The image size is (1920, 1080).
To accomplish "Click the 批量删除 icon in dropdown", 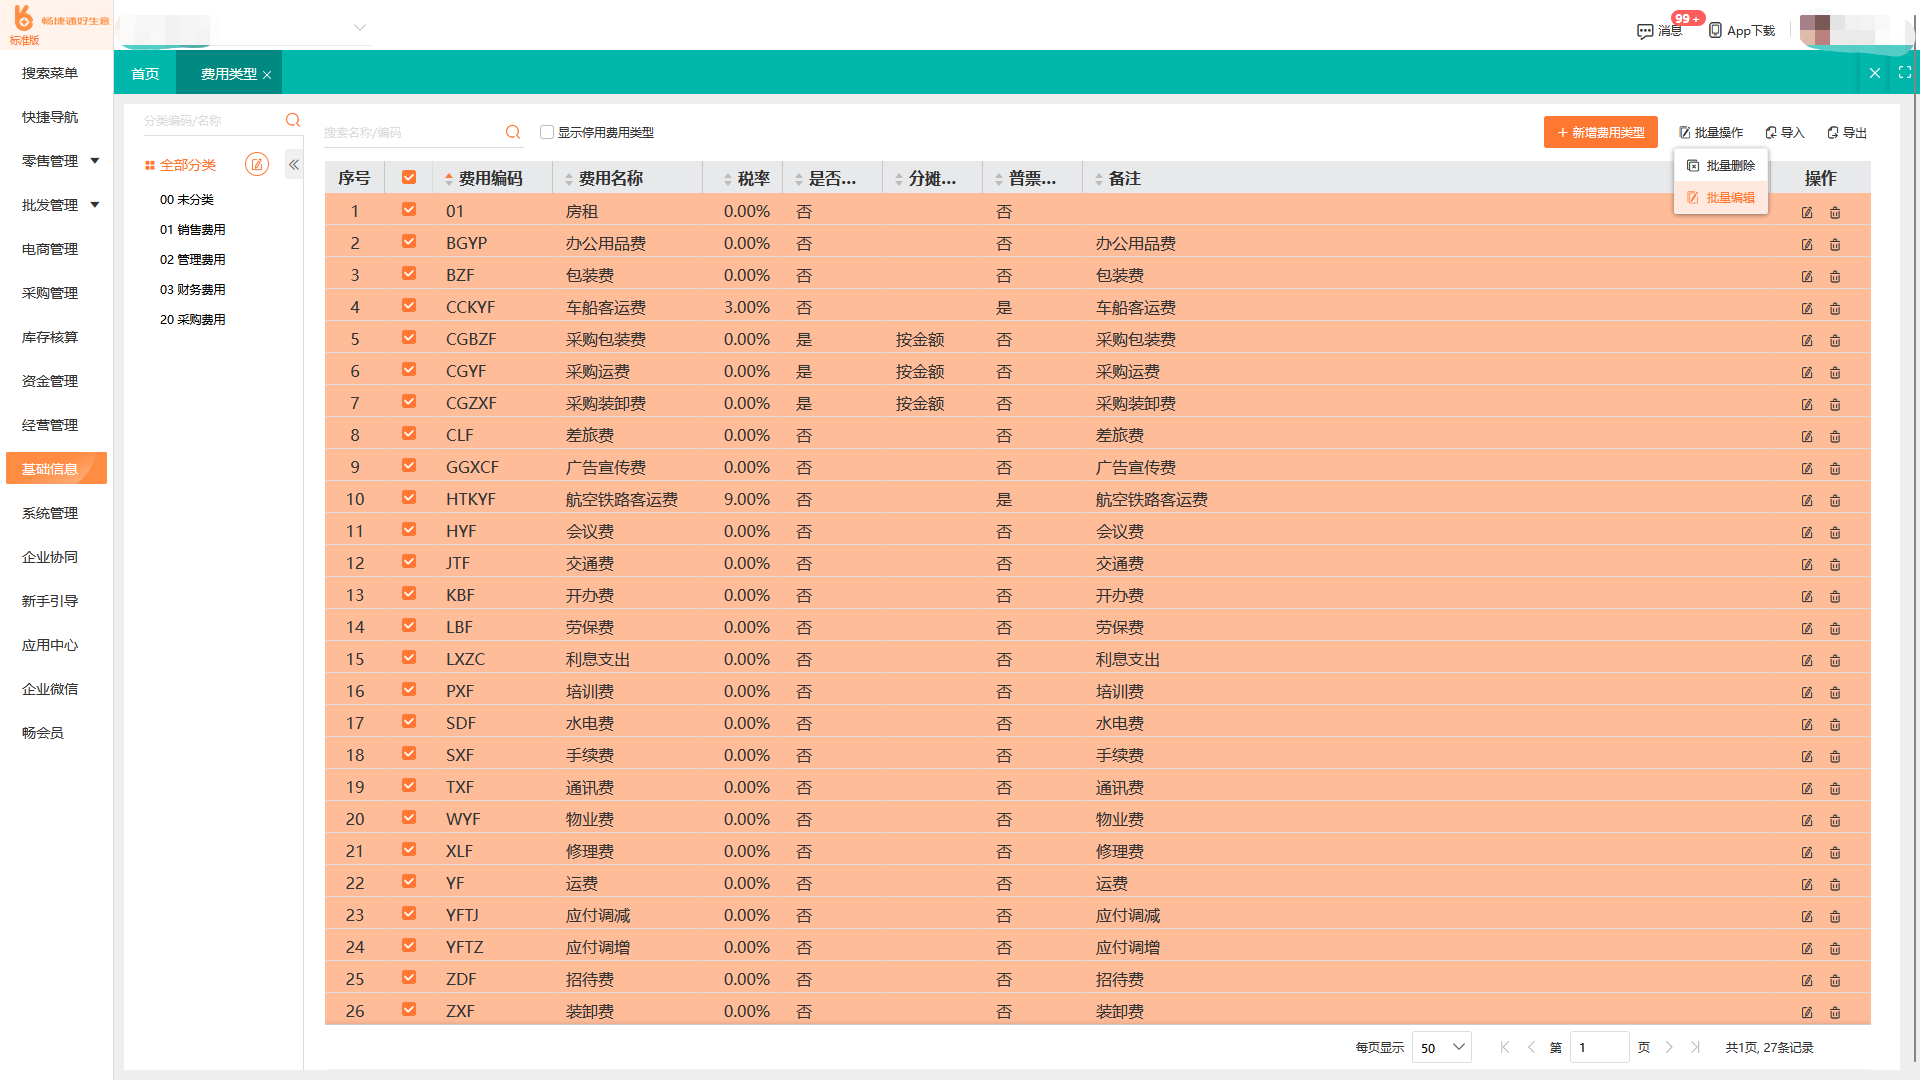I will click(x=1721, y=166).
